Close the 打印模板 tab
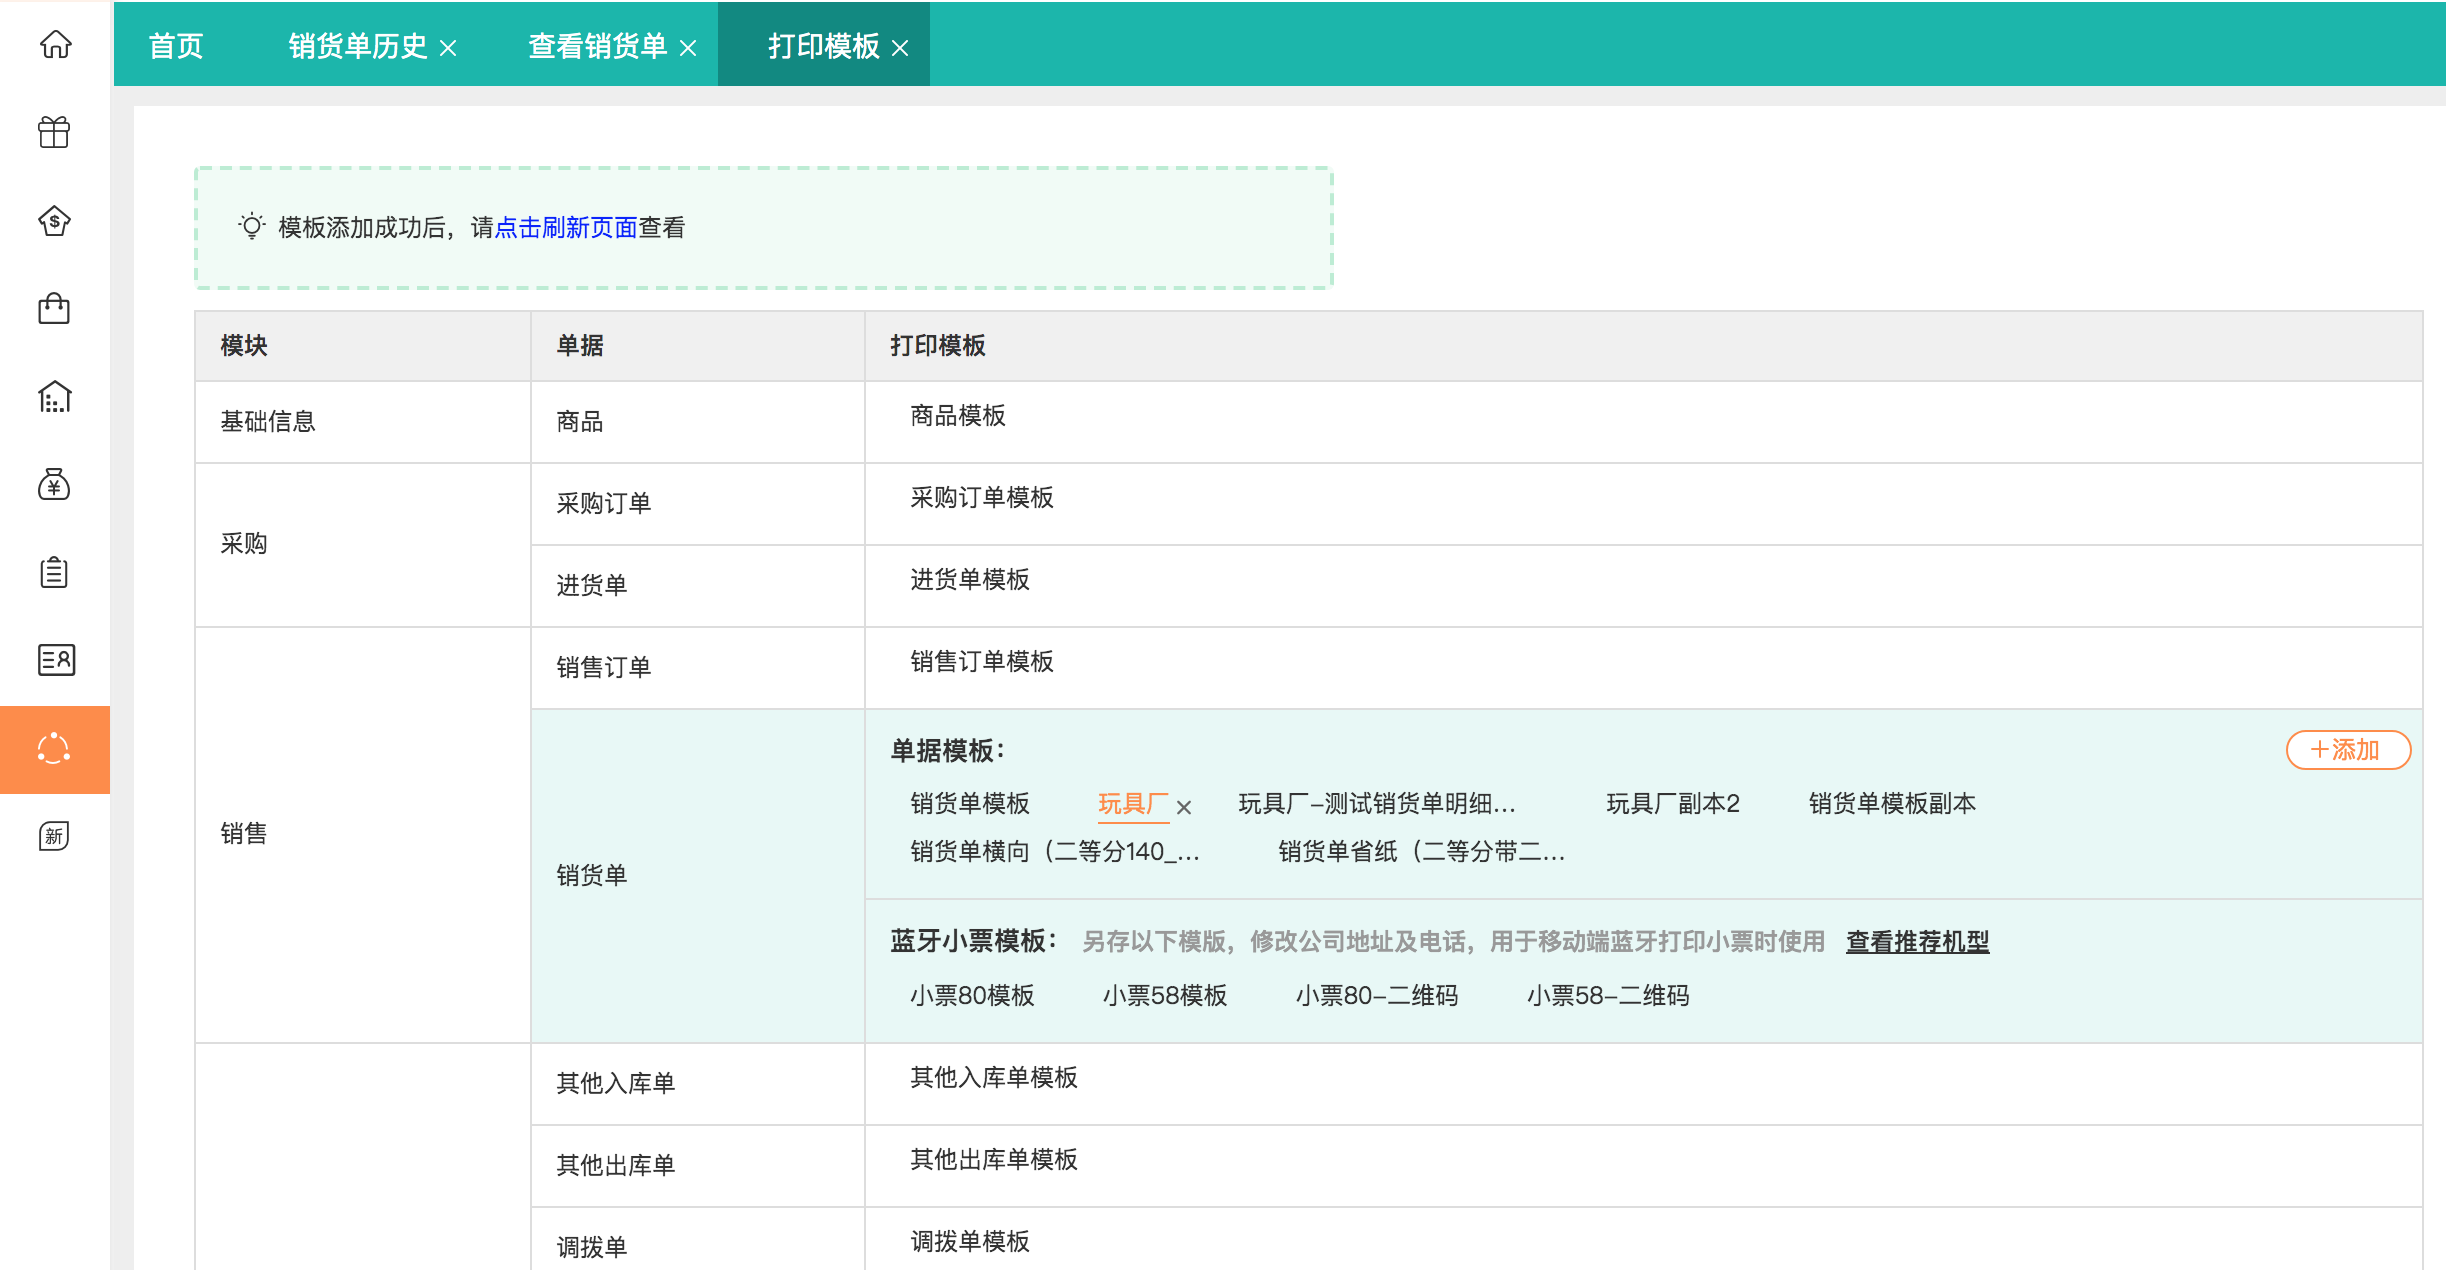The height and width of the screenshot is (1270, 2446). coord(901,45)
